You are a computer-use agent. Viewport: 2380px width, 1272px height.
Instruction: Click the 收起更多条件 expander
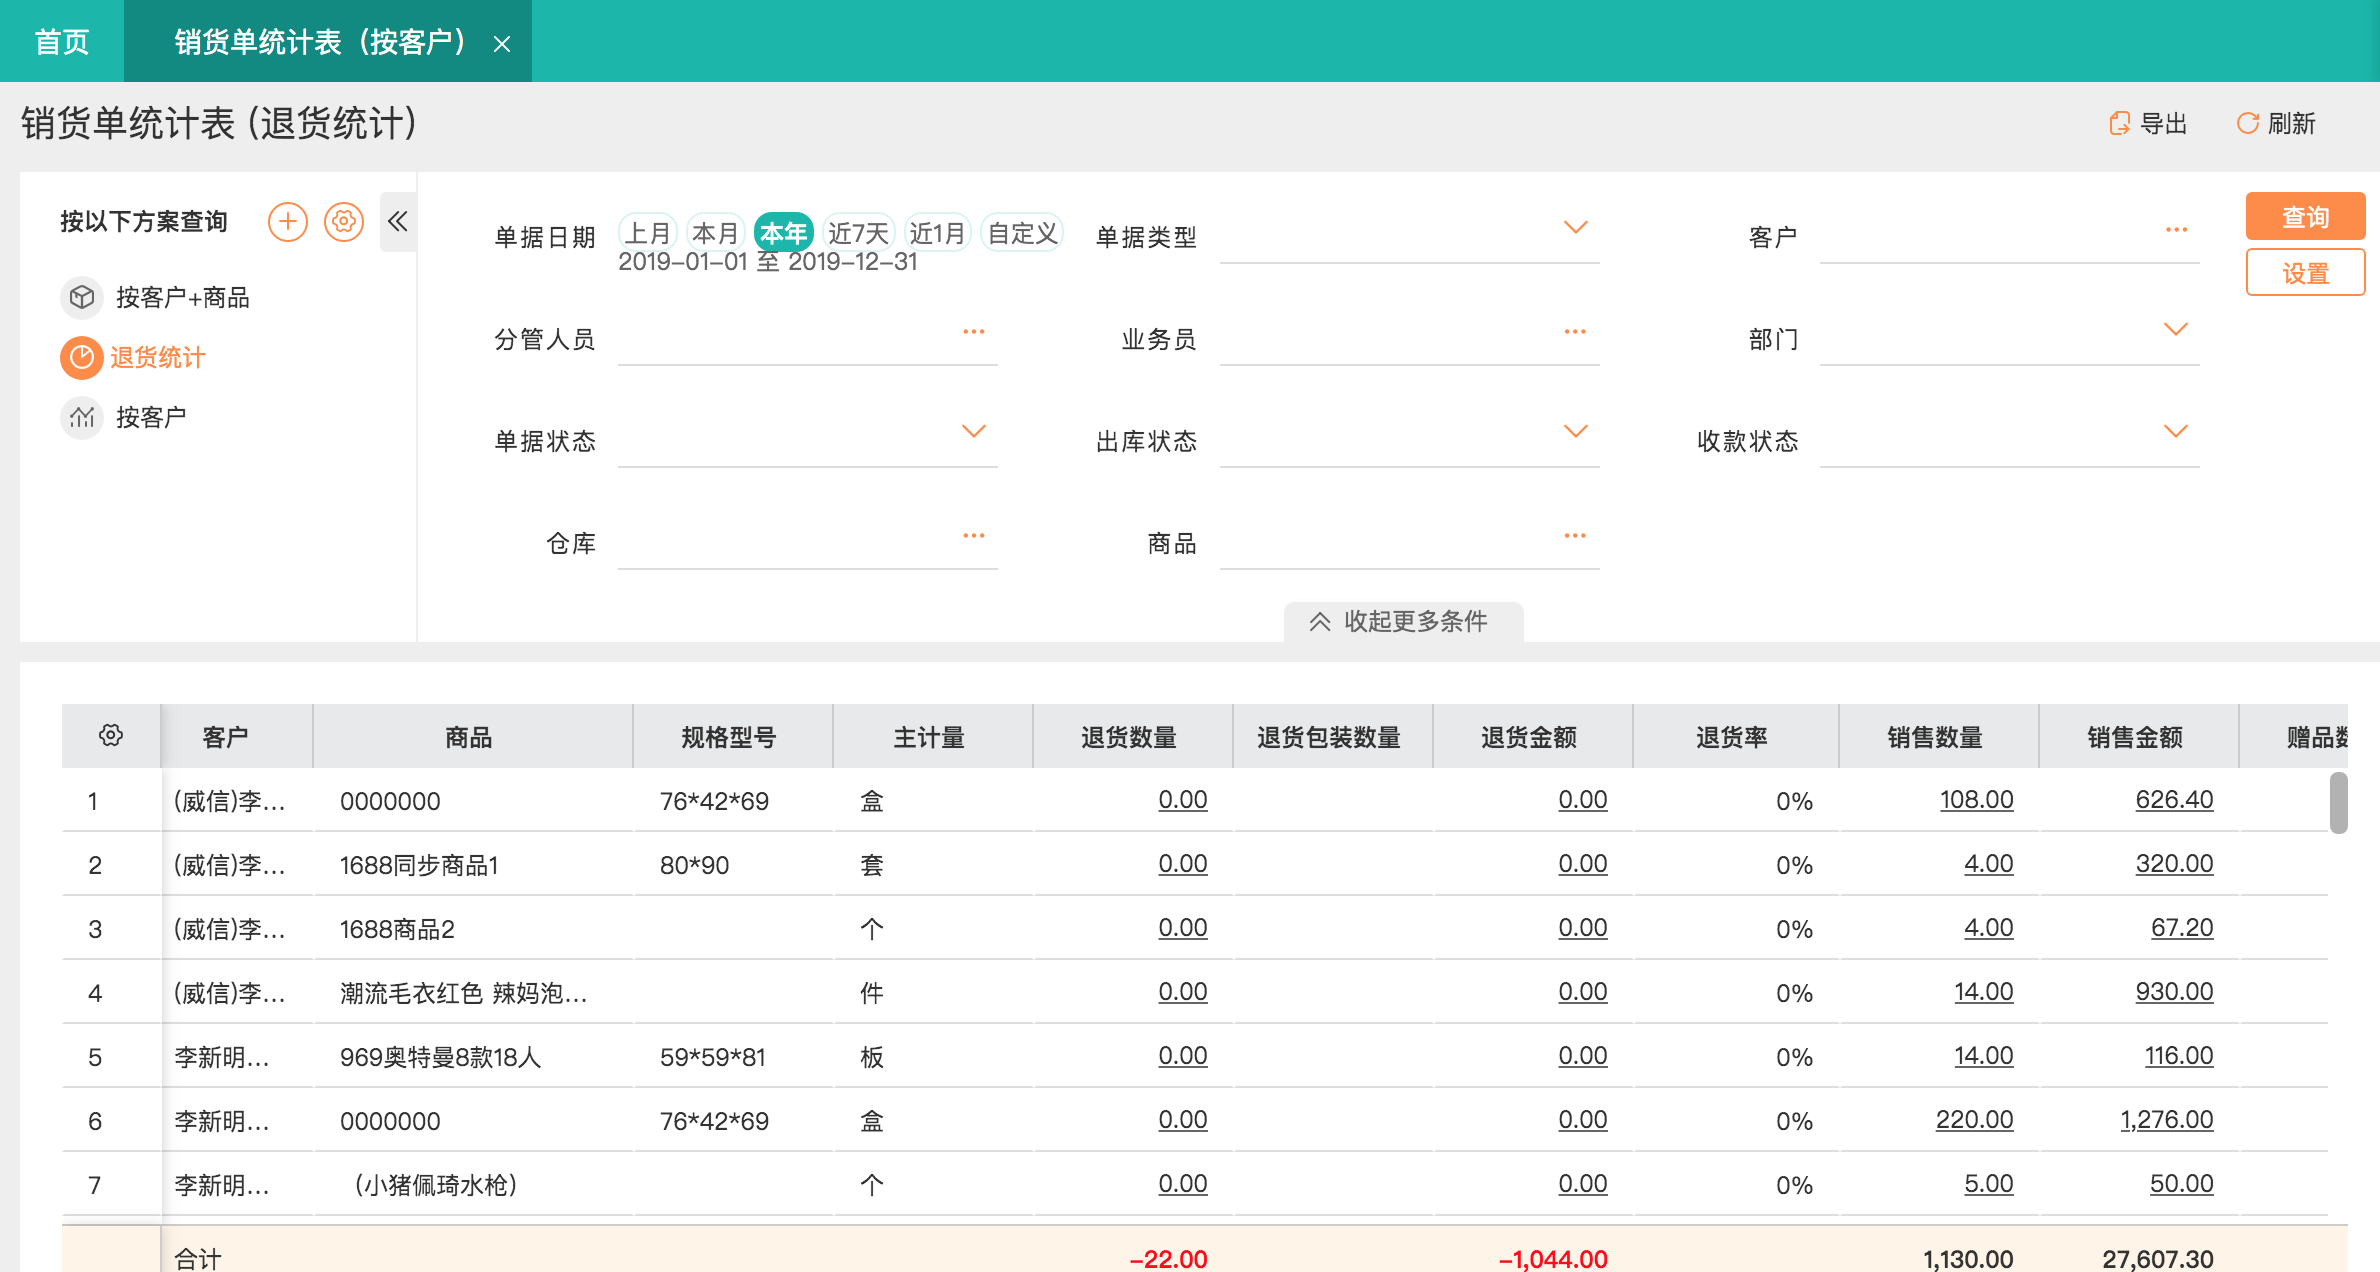tap(1391, 620)
